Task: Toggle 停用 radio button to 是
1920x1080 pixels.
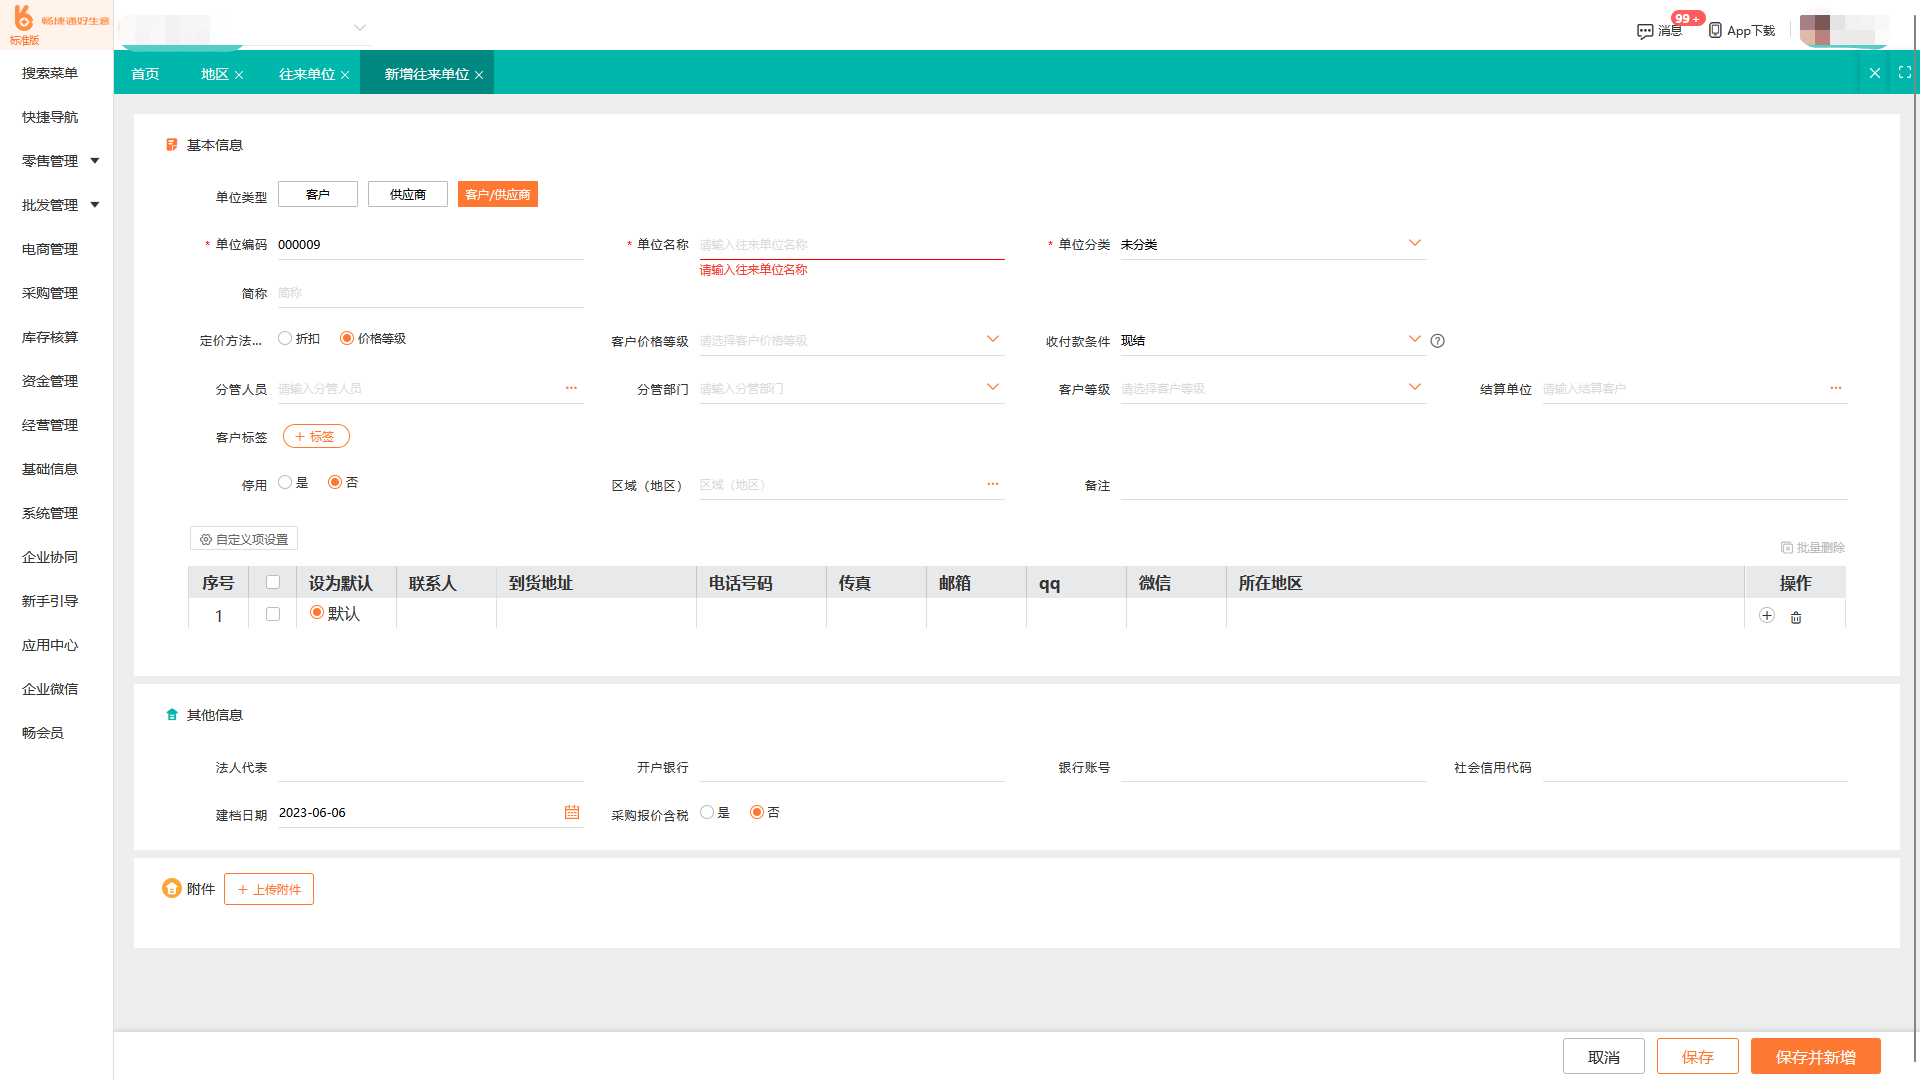Action: (285, 483)
